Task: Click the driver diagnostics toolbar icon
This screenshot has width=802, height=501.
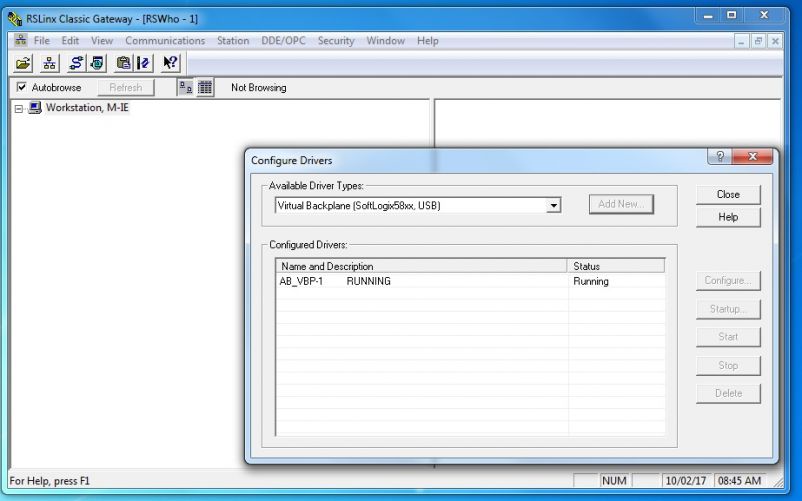Action: [x=97, y=63]
